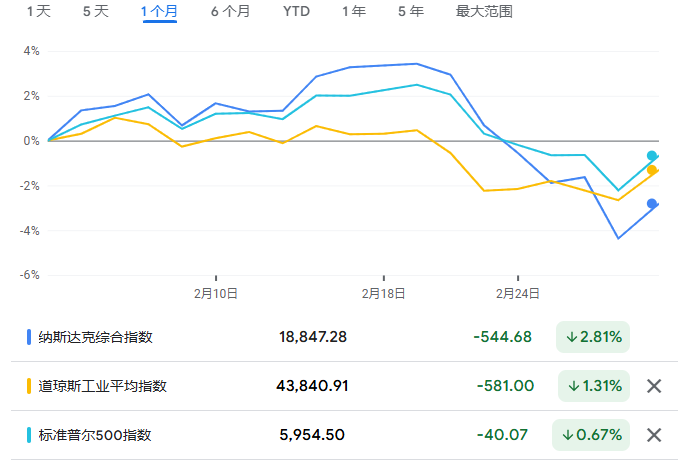Click the ↓2.81% change badge
This screenshot has height=469, width=693.
(x=593, y=337)
